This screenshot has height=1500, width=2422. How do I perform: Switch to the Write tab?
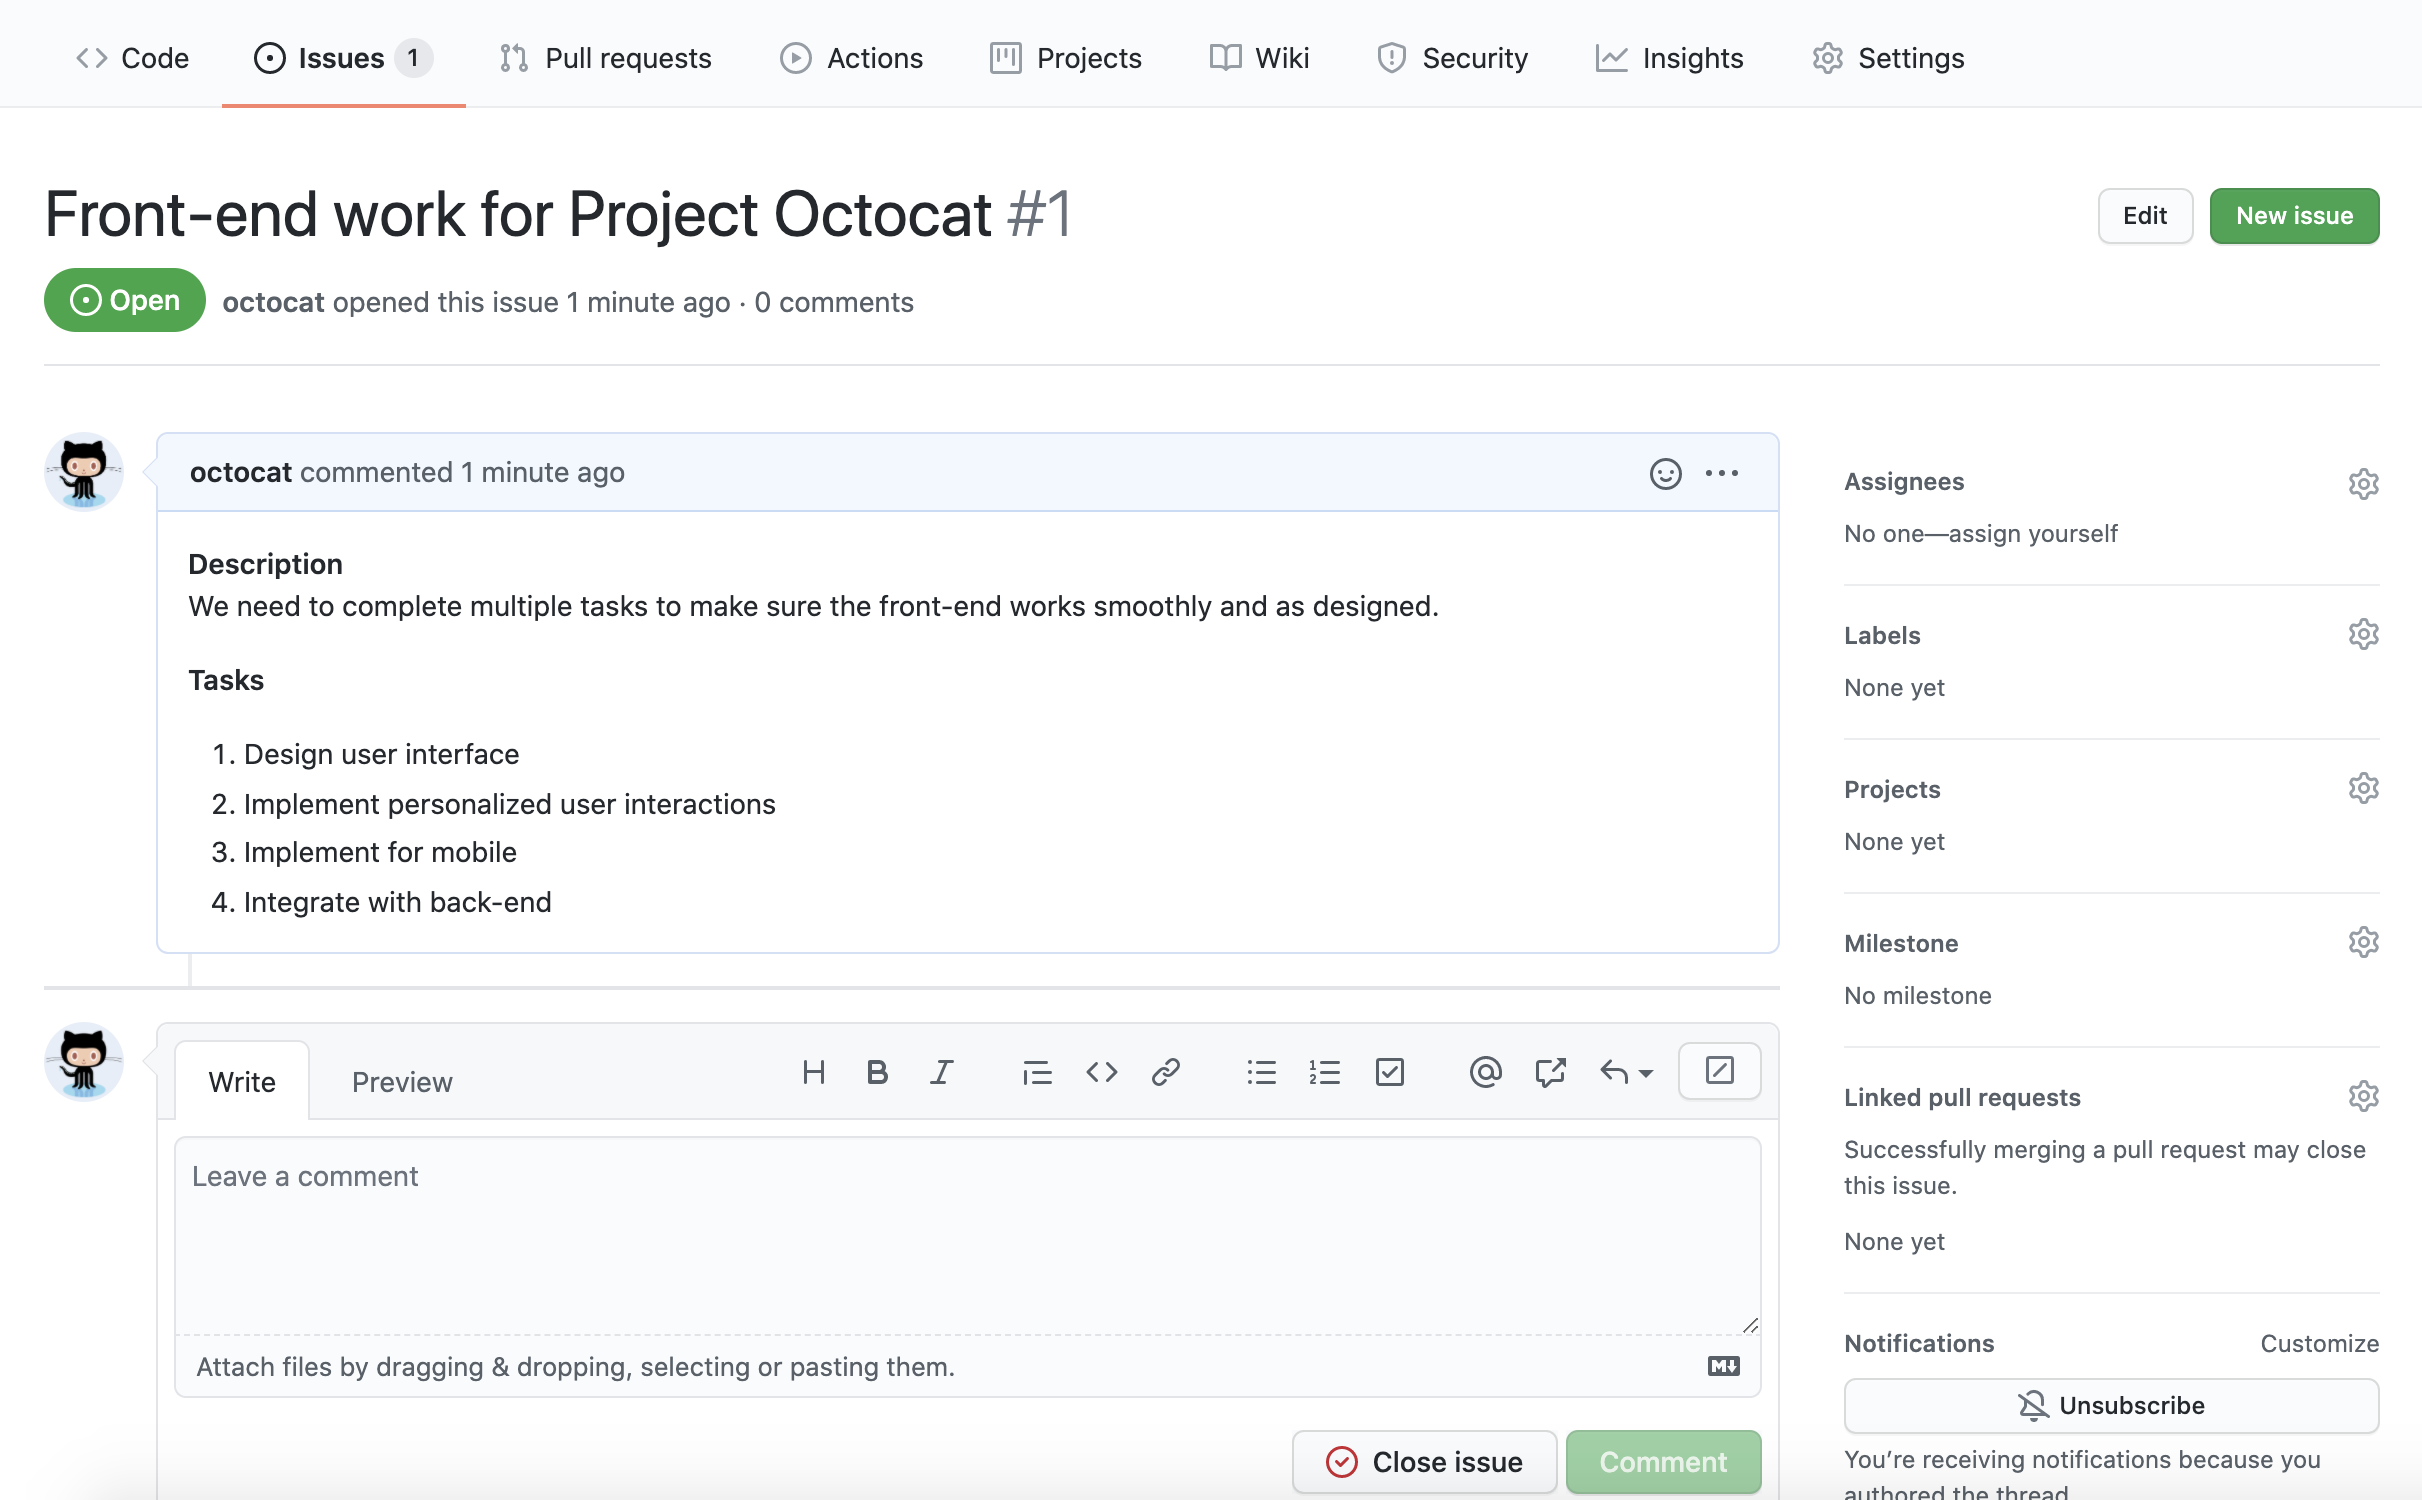coord(240,1081)
